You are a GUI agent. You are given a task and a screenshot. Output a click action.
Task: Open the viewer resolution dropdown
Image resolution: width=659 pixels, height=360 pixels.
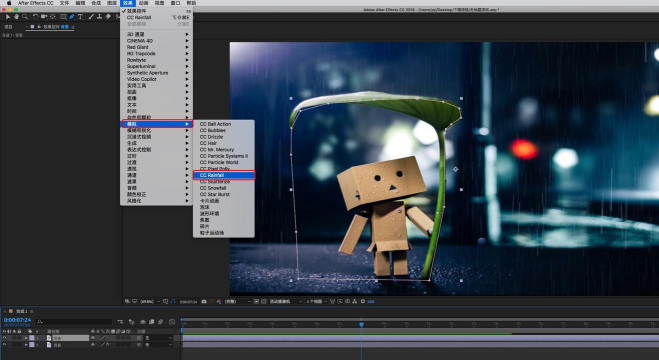coord(237,302)
